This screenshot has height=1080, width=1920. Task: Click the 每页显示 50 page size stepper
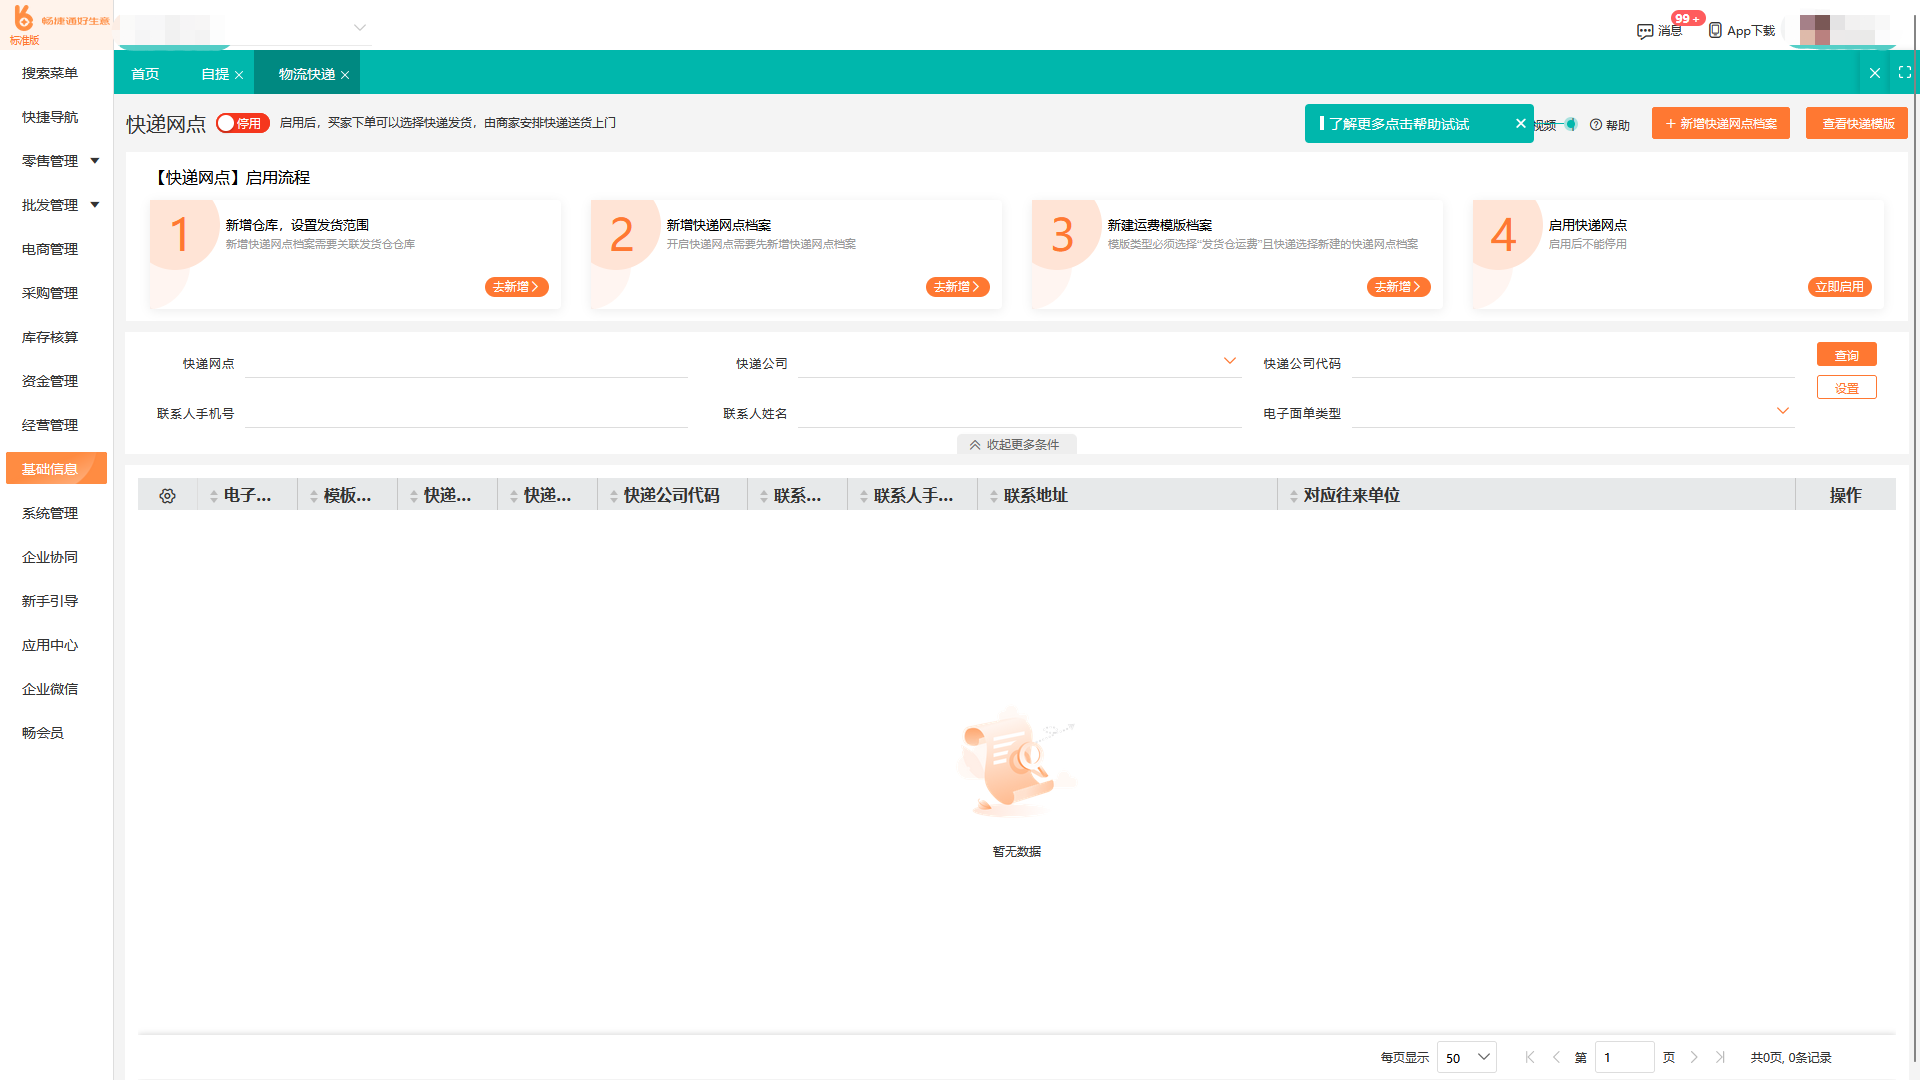[x=1466, y=1054]
